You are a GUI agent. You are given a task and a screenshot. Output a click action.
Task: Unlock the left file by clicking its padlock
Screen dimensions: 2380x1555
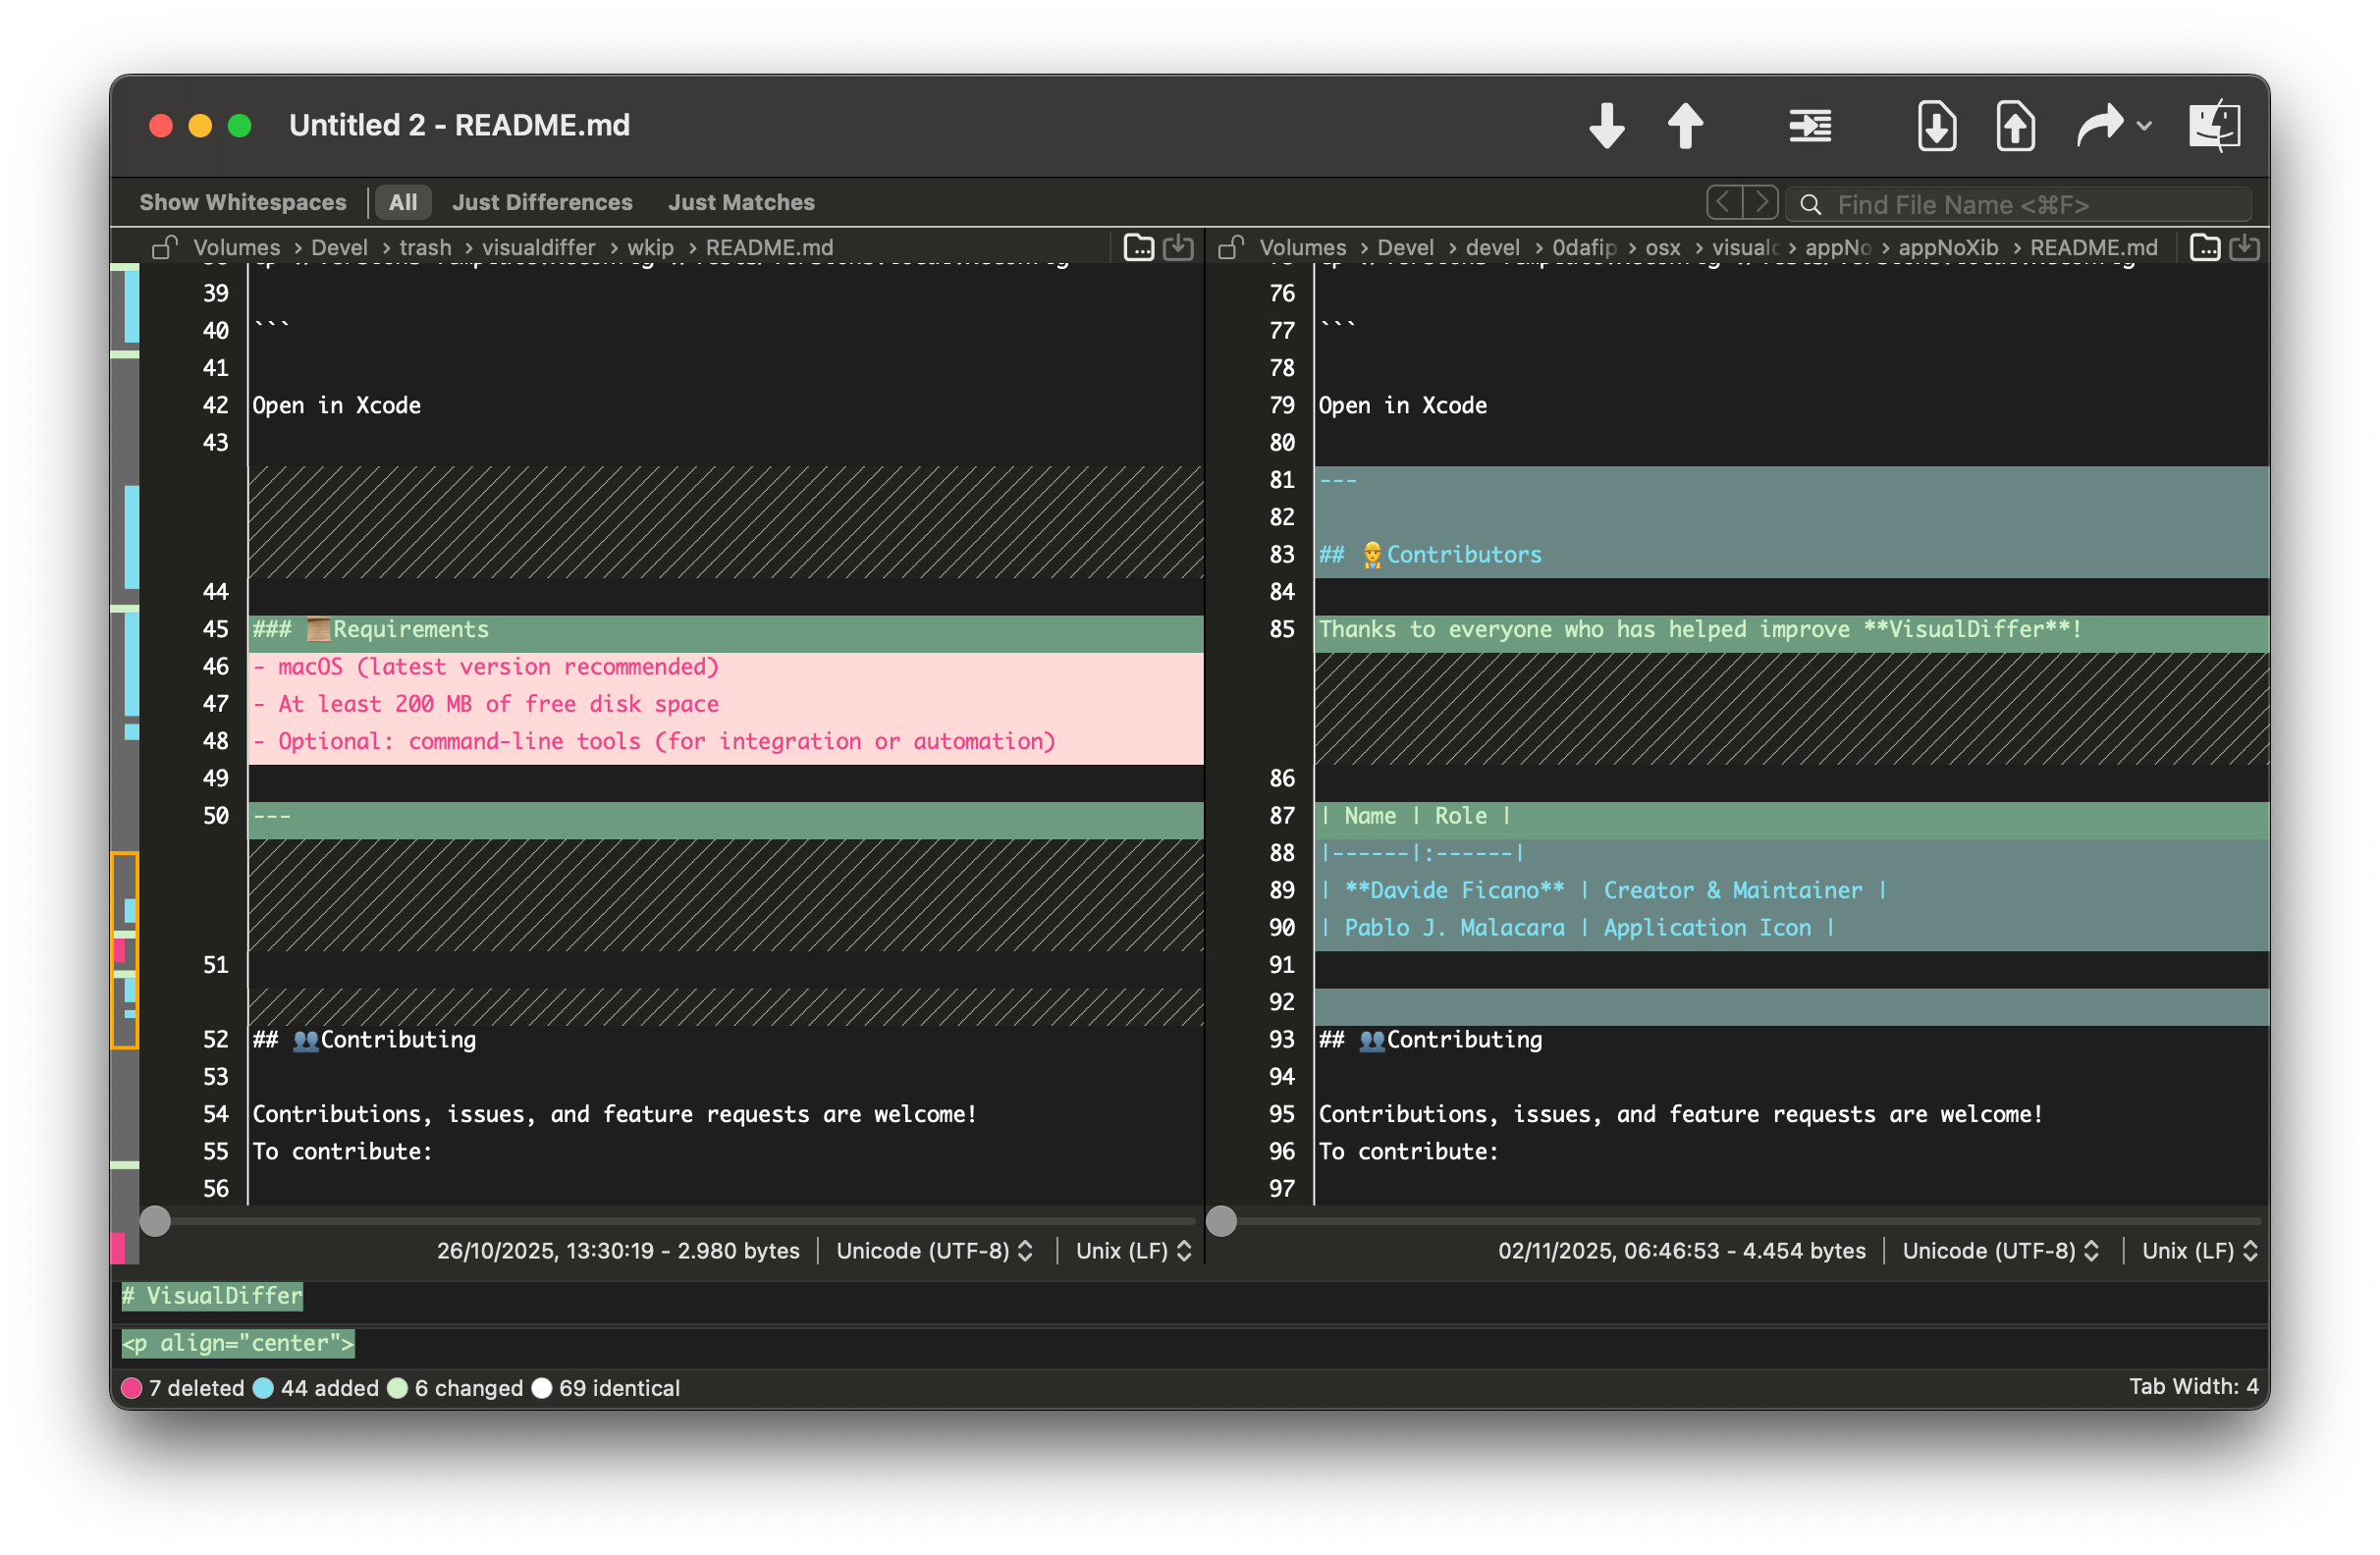[164, 247]
